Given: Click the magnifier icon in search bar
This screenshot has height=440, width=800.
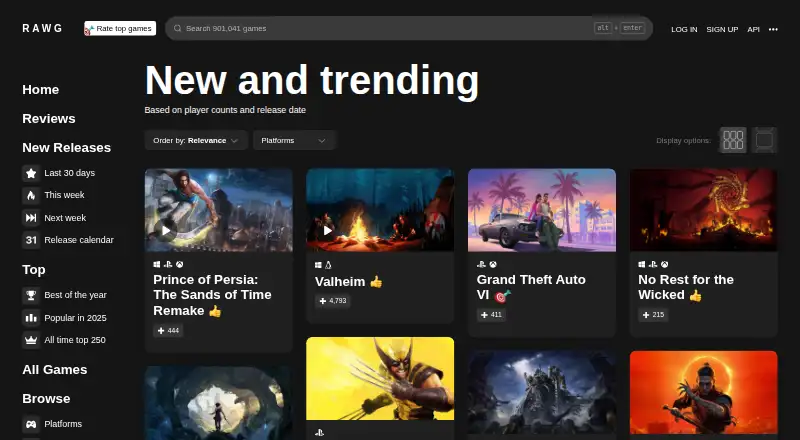Looking at the screenshot, I should click(x=178, y=29).
